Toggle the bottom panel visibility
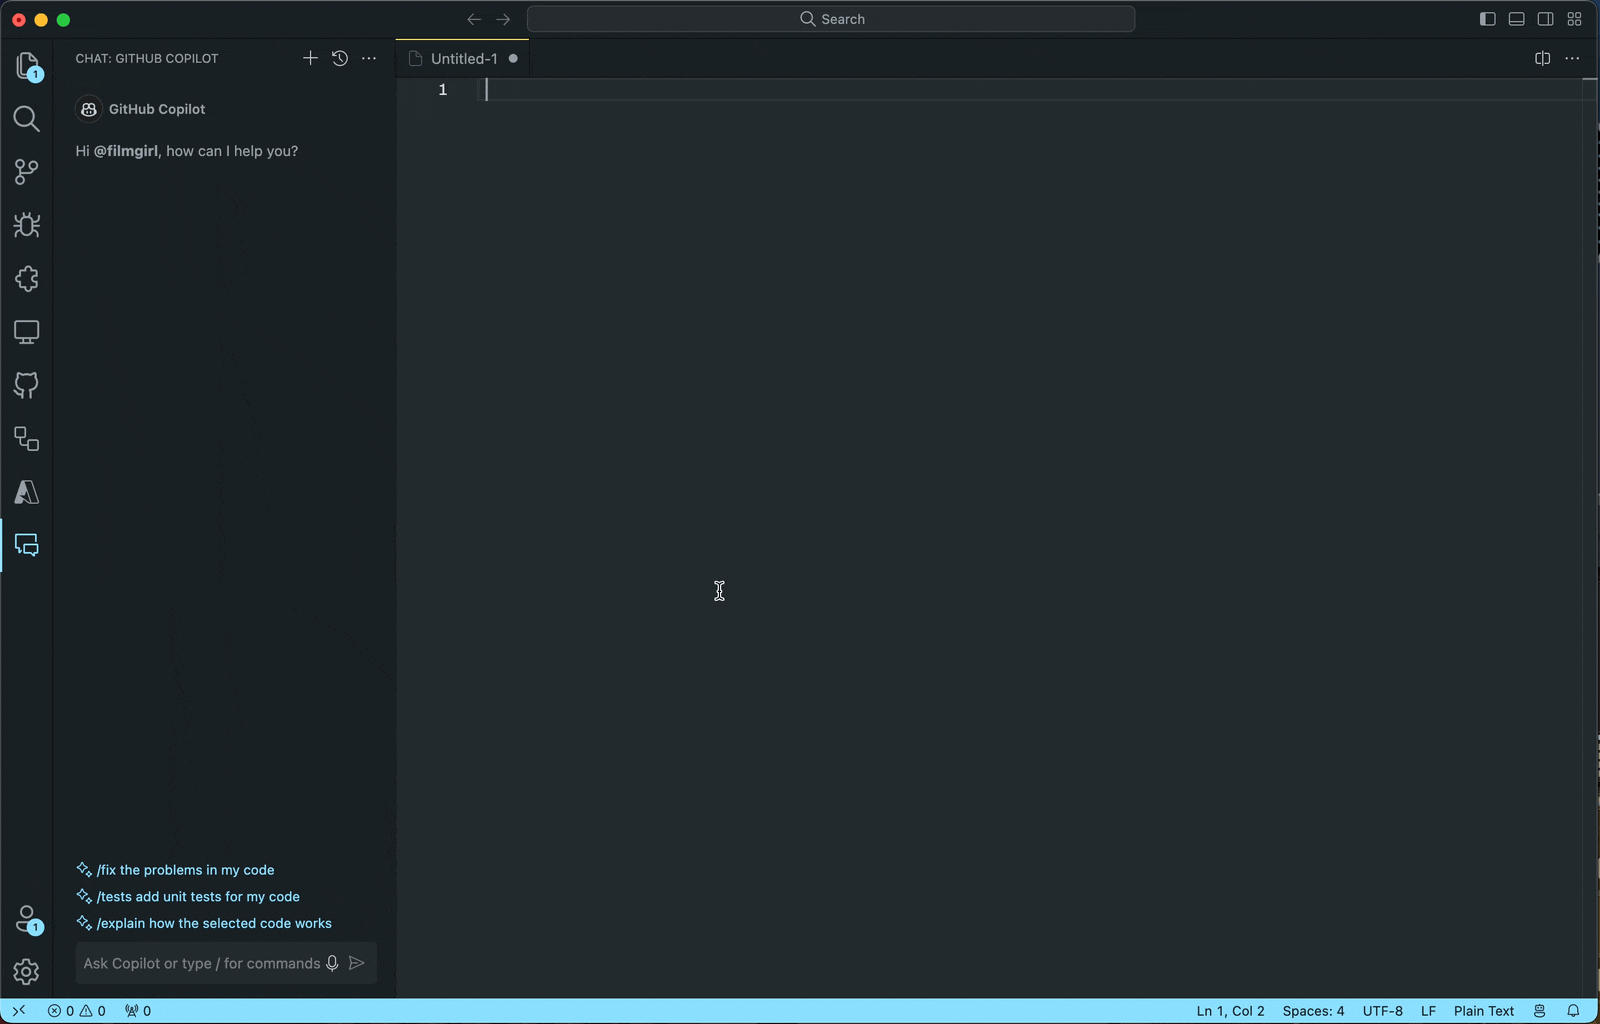This screenshot has width=1600, height=1024. coord(1516,19)
